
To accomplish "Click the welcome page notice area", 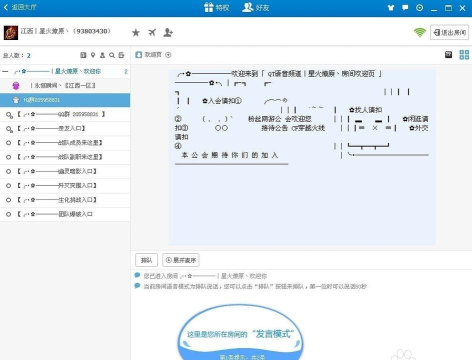I will (x=302, y=157).
